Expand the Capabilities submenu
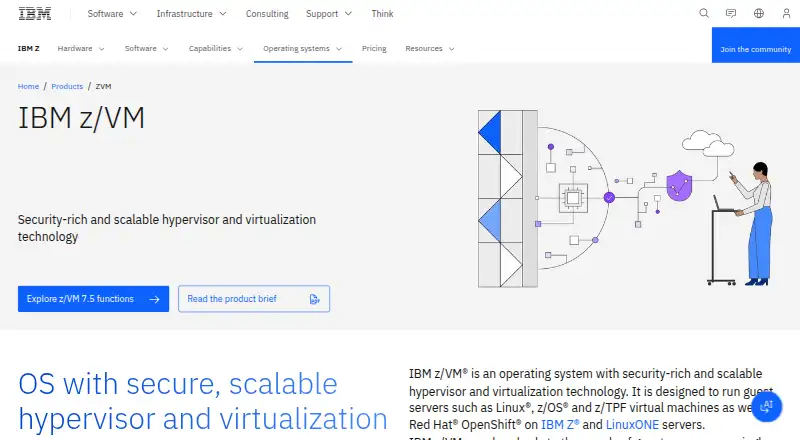The width and height of the screenshot is (800, 440). [215, 48]
